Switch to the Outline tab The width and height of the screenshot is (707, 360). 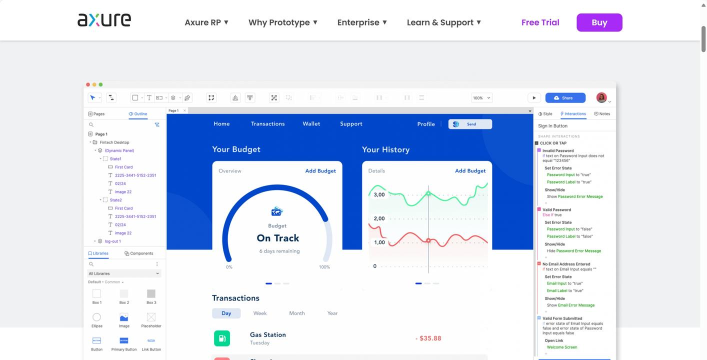click(x=138, y=114)
